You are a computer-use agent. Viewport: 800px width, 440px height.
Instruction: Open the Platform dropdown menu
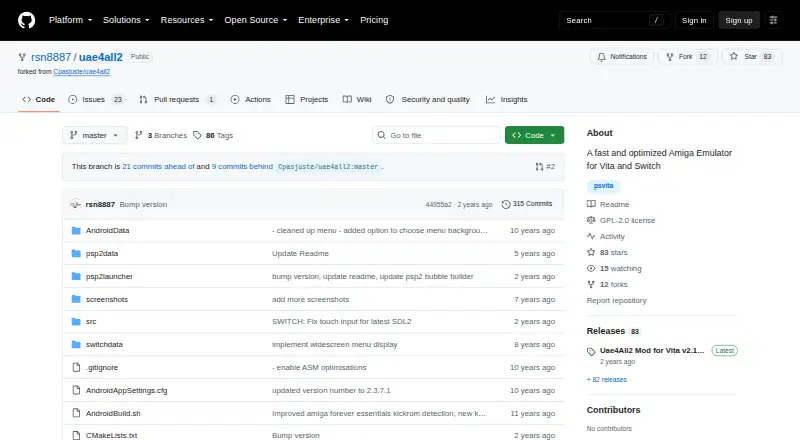pyautogui.click(x=70, y=20)
